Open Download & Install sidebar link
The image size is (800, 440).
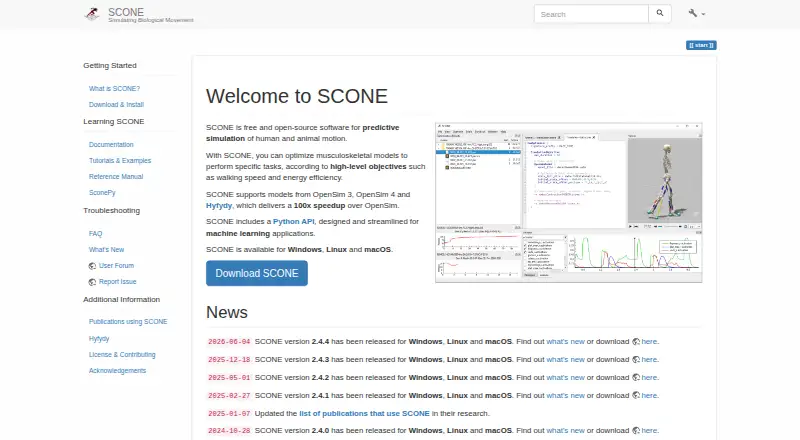pyautogui.click(x=116, y=104)
